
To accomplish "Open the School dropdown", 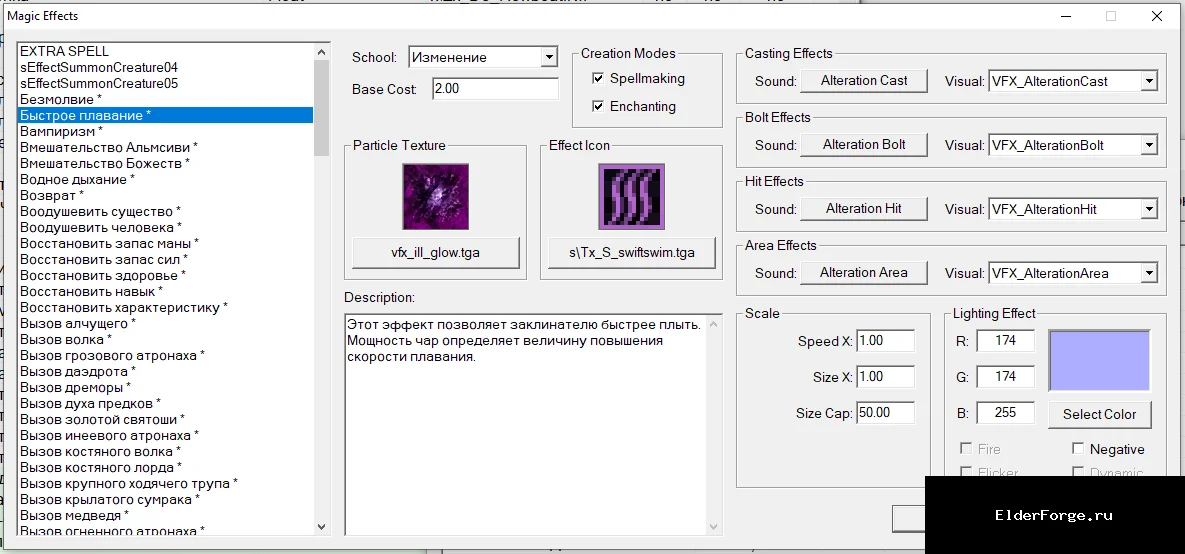I will (548, 58).
